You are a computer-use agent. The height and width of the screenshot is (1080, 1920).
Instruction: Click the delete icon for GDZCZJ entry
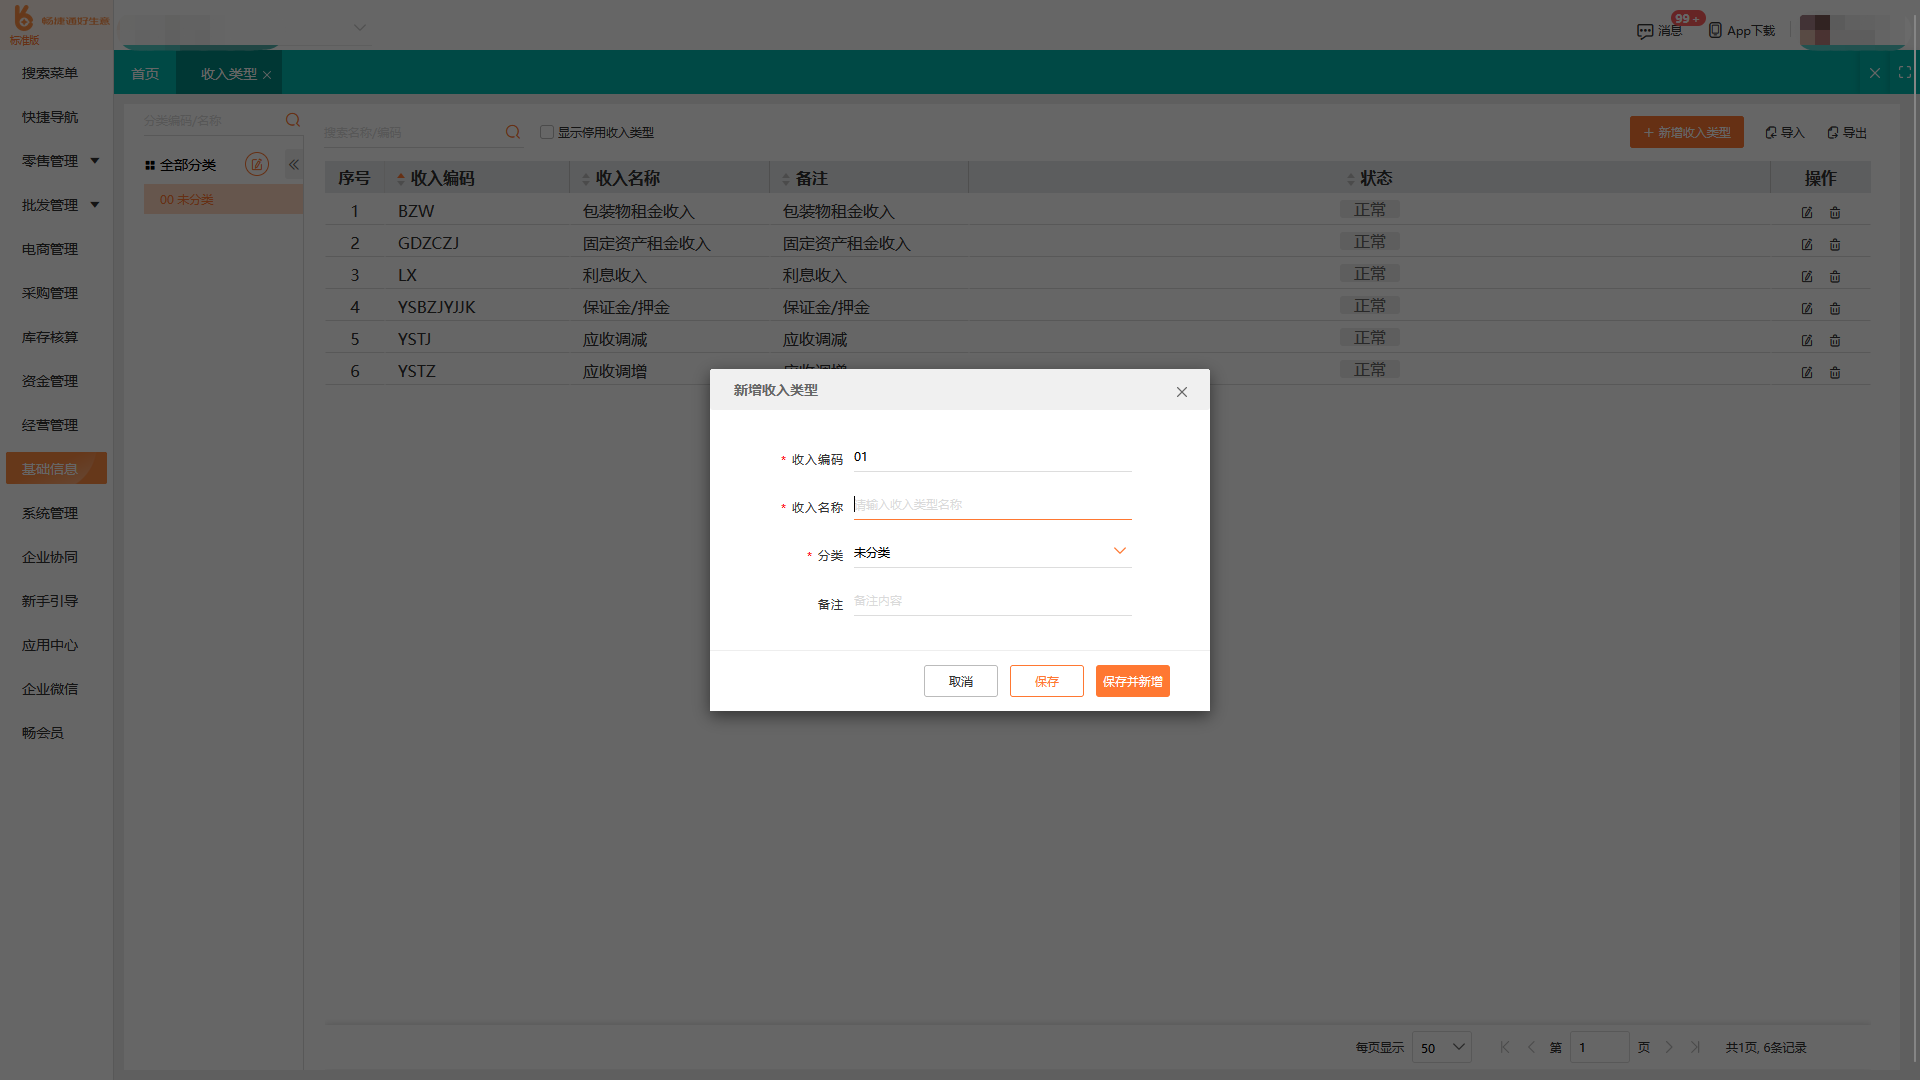(1834, 243)
